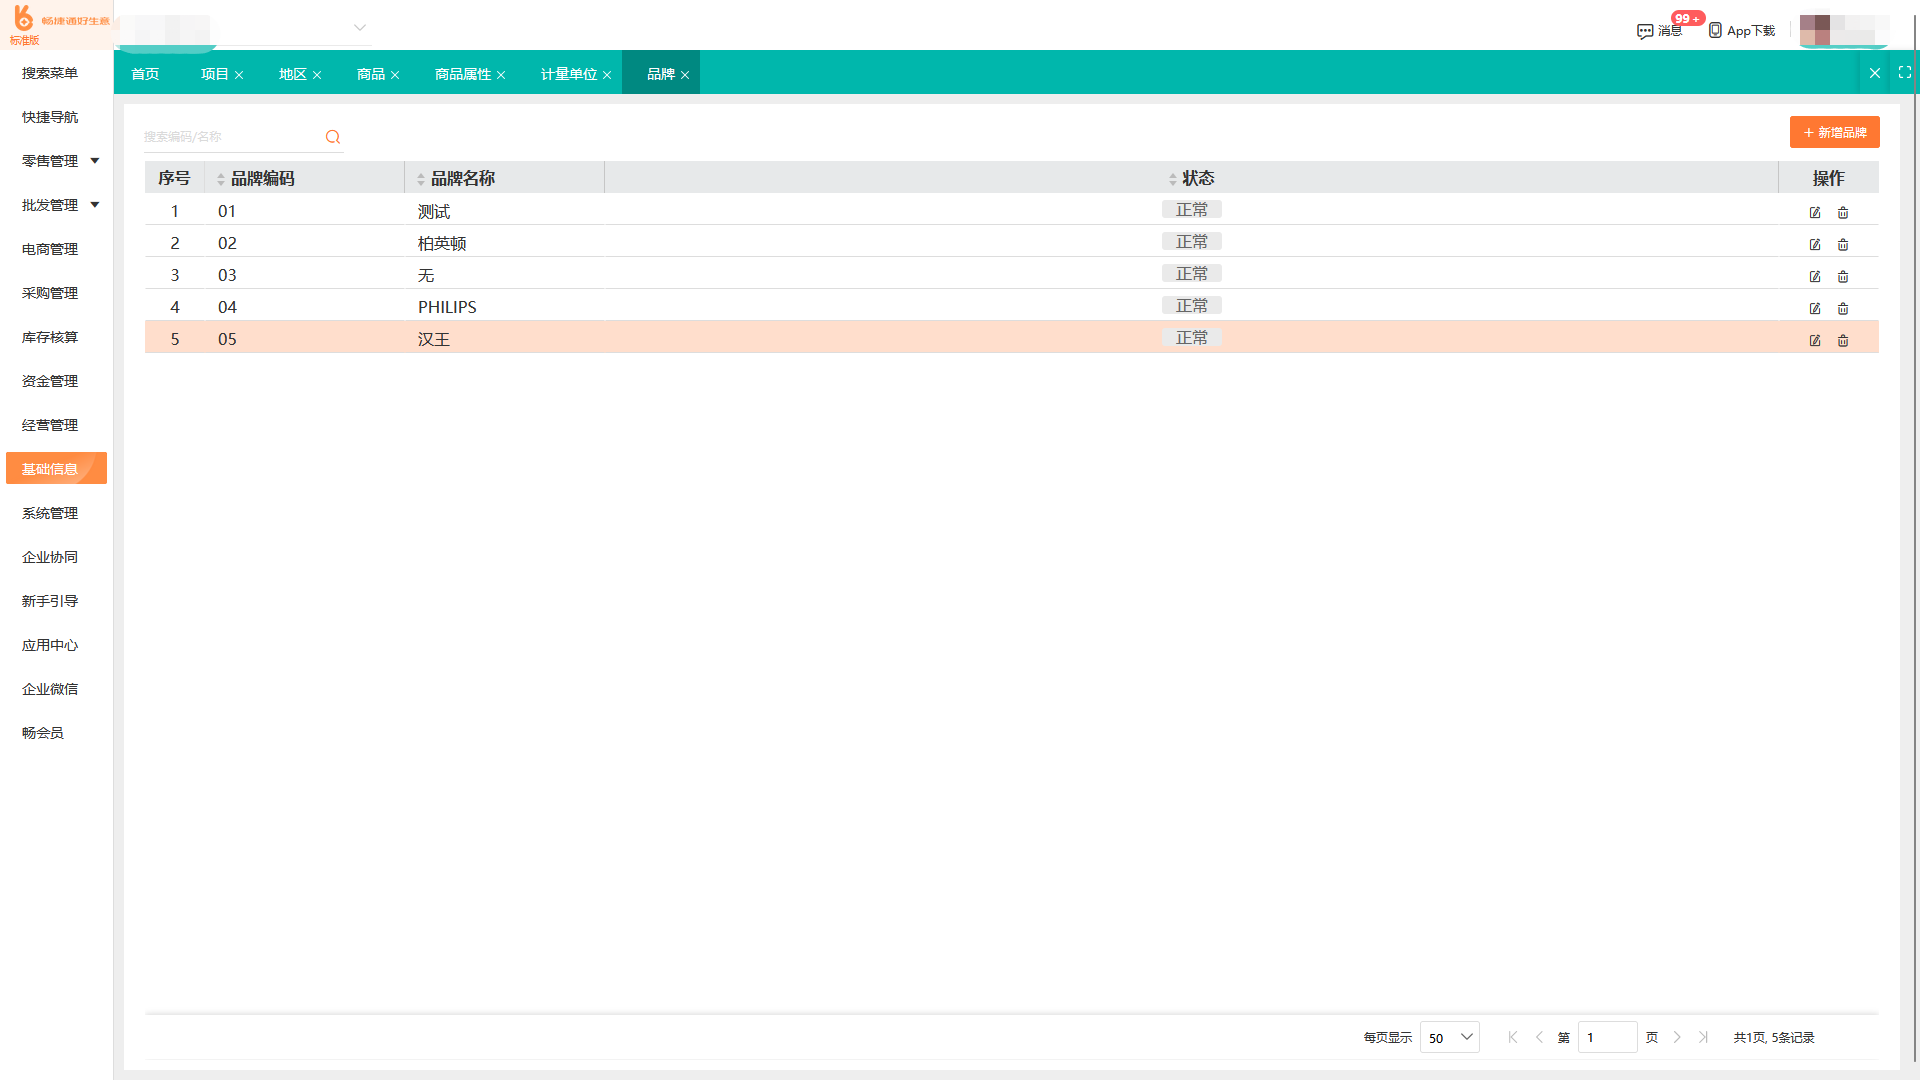Click the search magnifier icon

(x=334, y=136)
